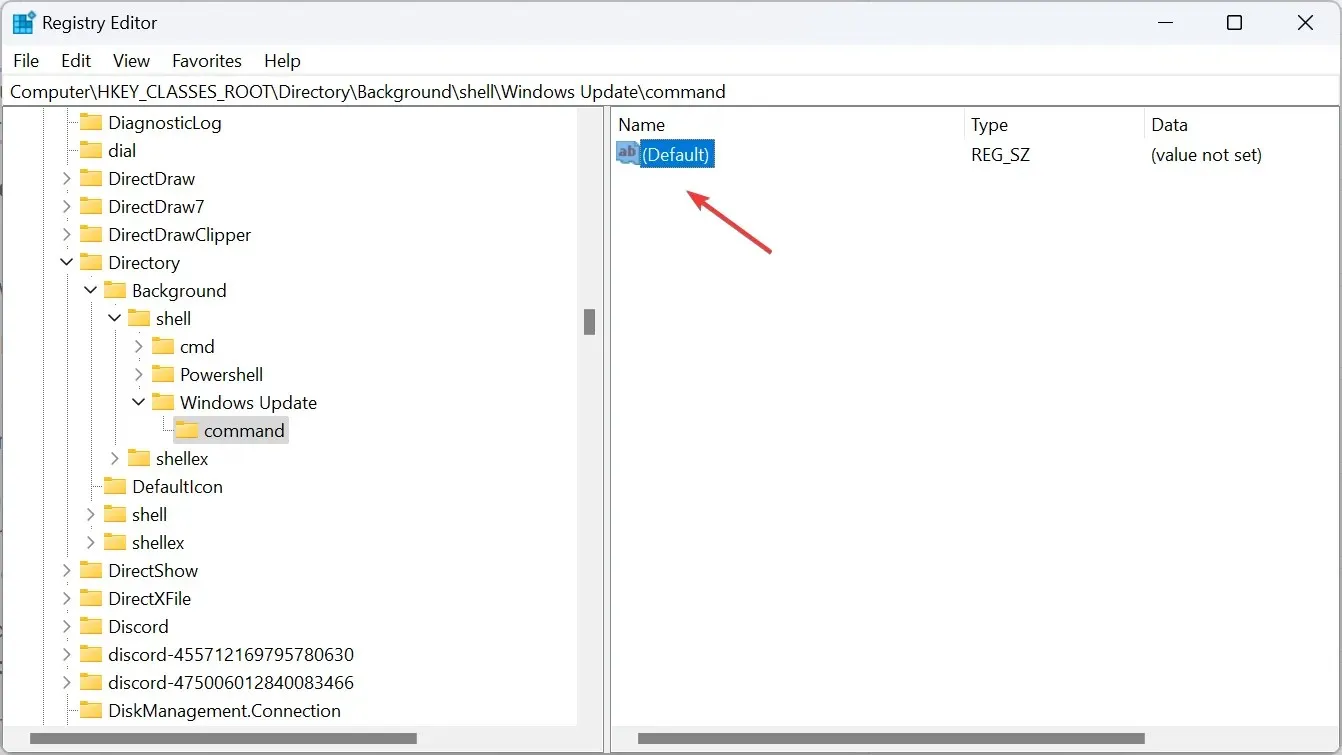Viewport: 1342px width, 755px height.
Task: Click the REG_SZ type cell
Action: click(x=1000, y=155)
